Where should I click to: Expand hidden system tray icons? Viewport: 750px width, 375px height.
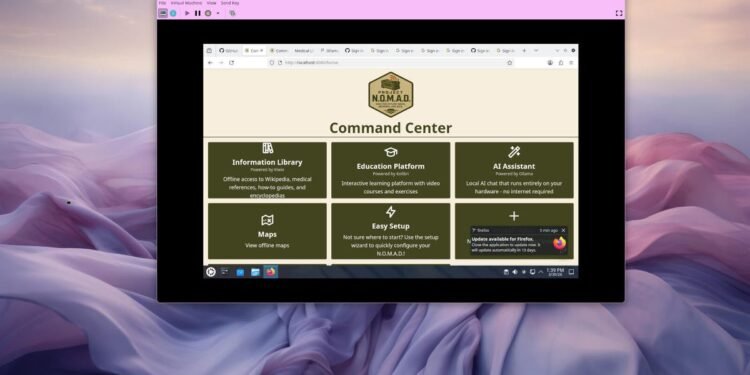pyautogui.click(x=541, y=272)
